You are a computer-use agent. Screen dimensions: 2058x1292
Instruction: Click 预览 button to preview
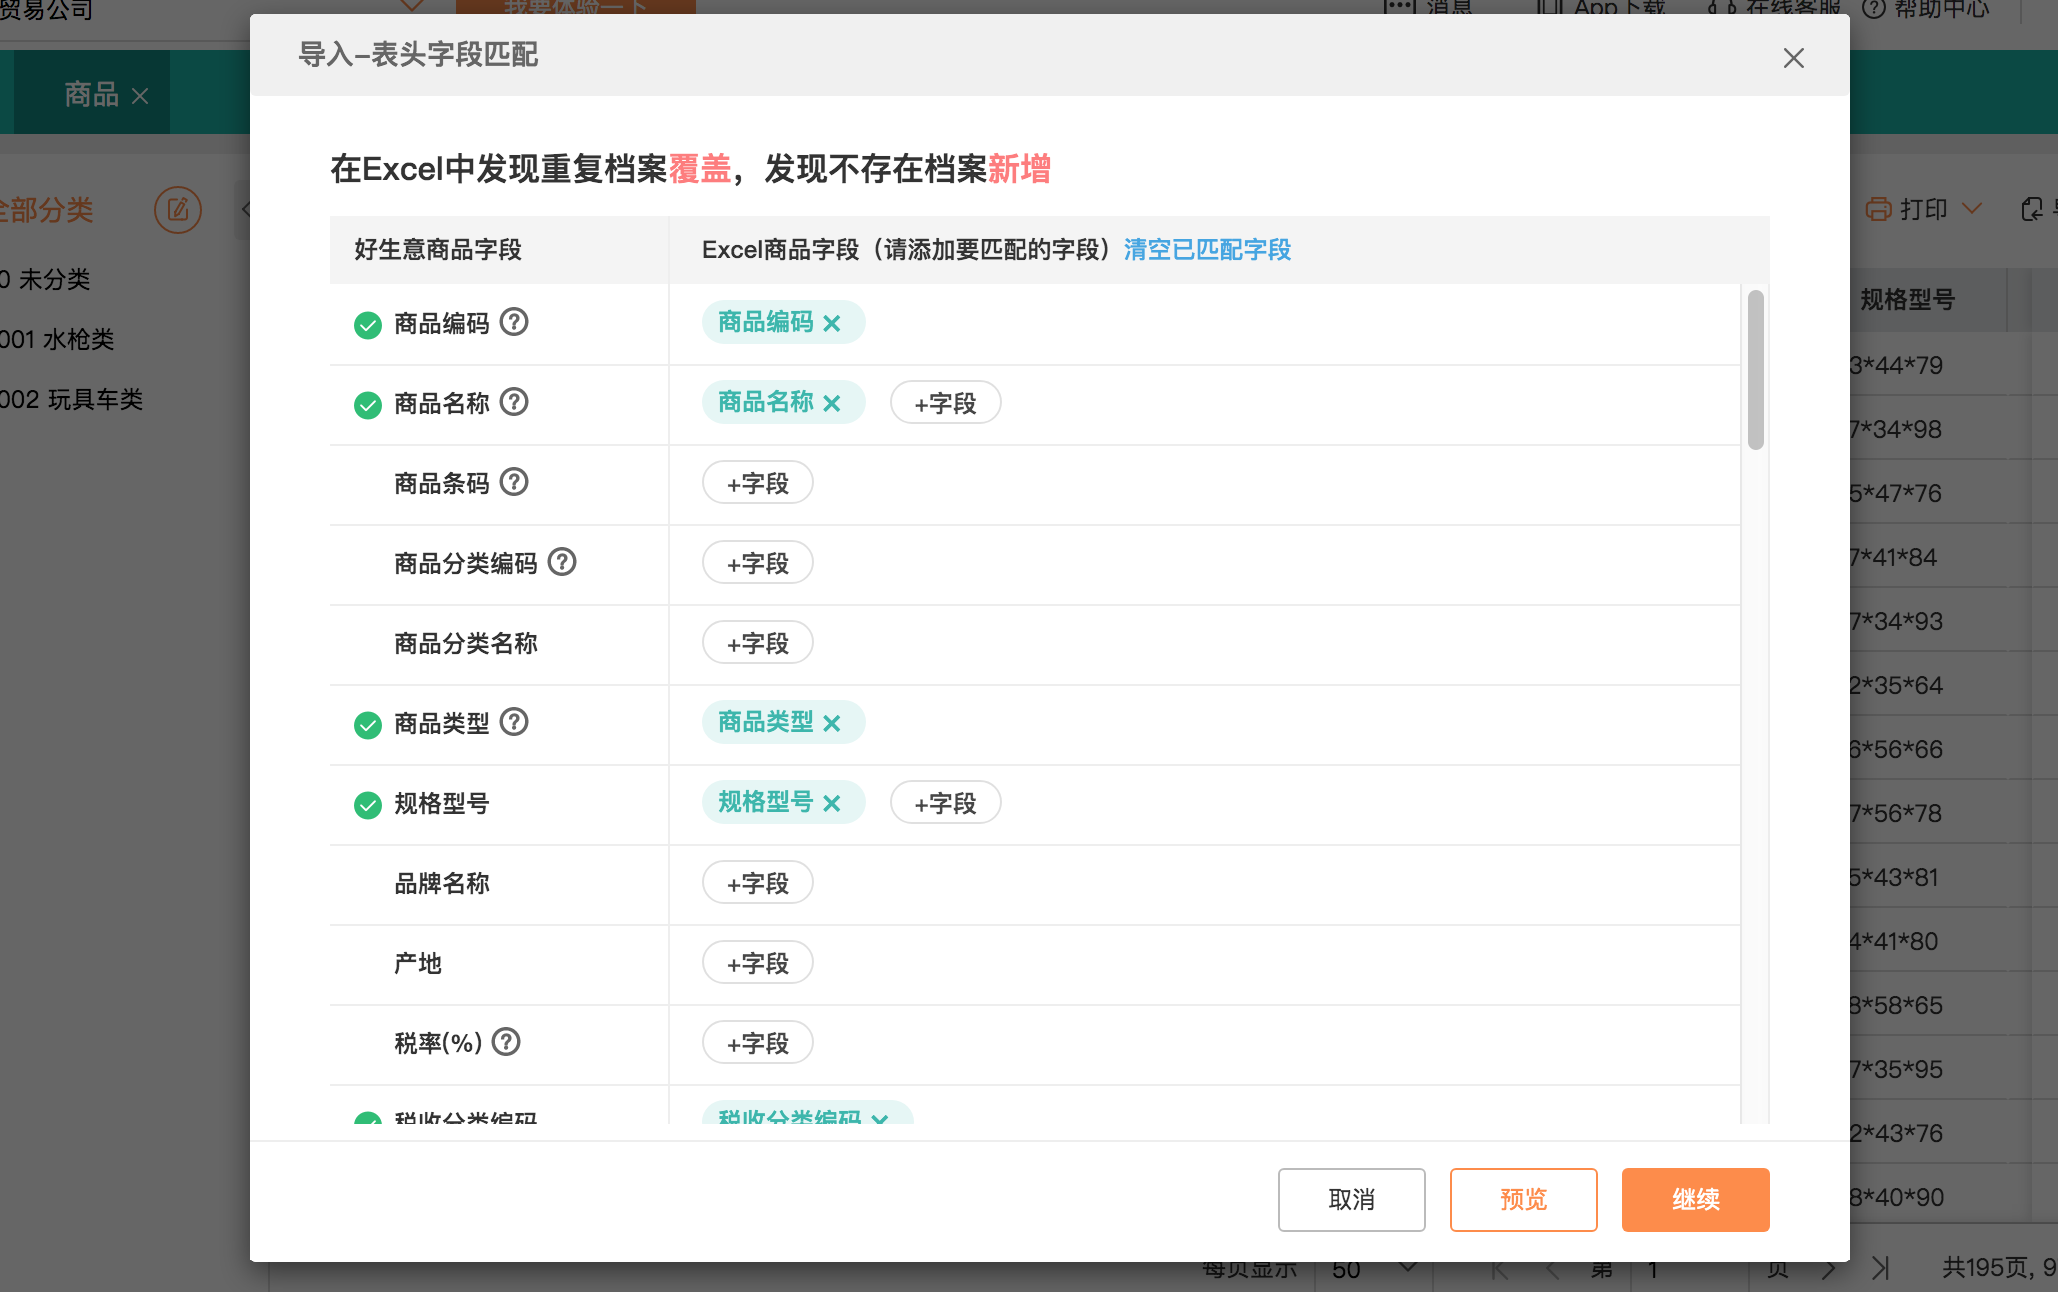click(x=1524, y=1200)
